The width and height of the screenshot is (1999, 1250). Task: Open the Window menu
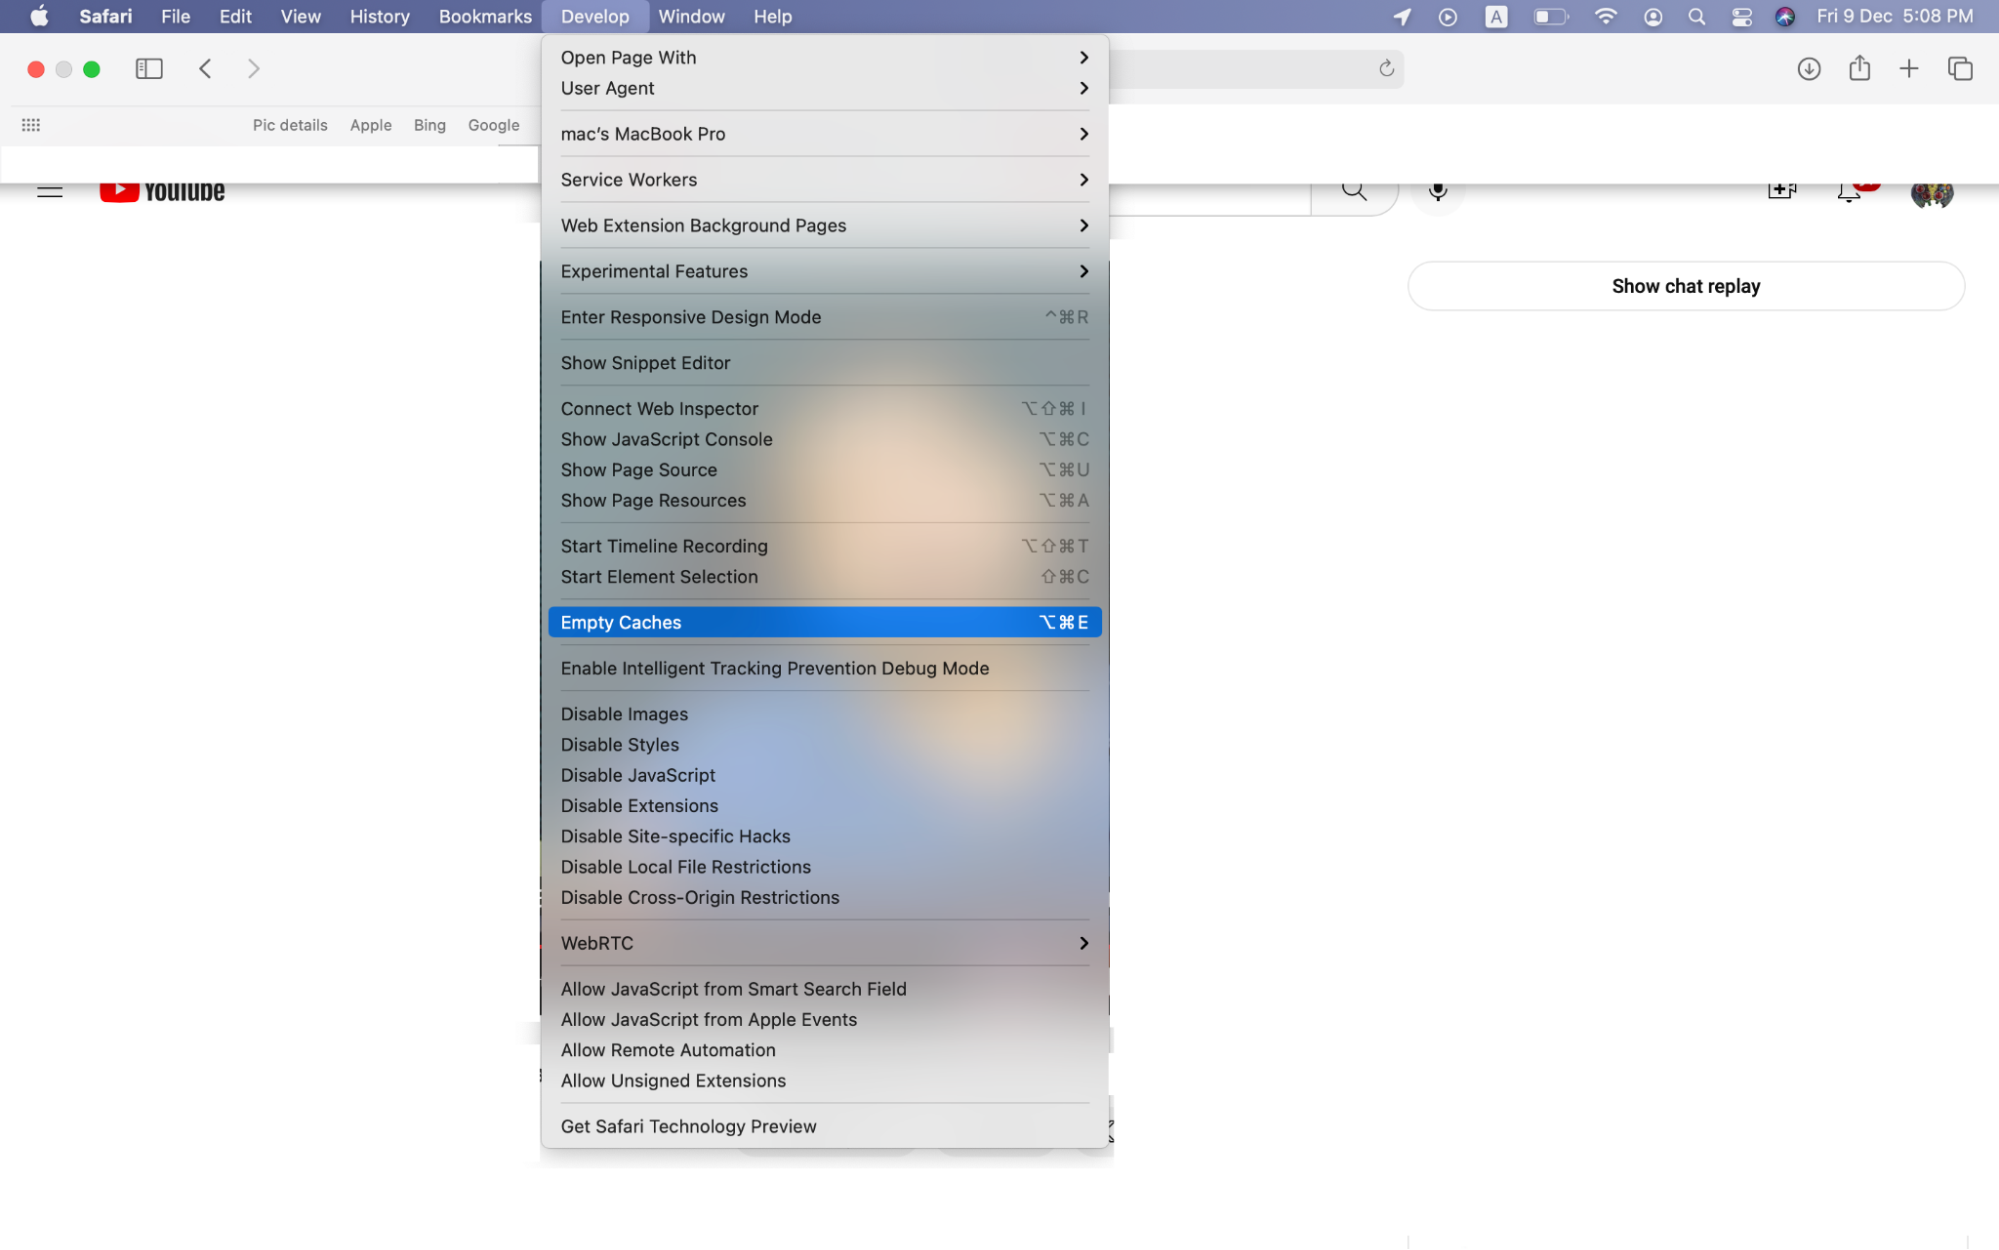pos(691,16)
